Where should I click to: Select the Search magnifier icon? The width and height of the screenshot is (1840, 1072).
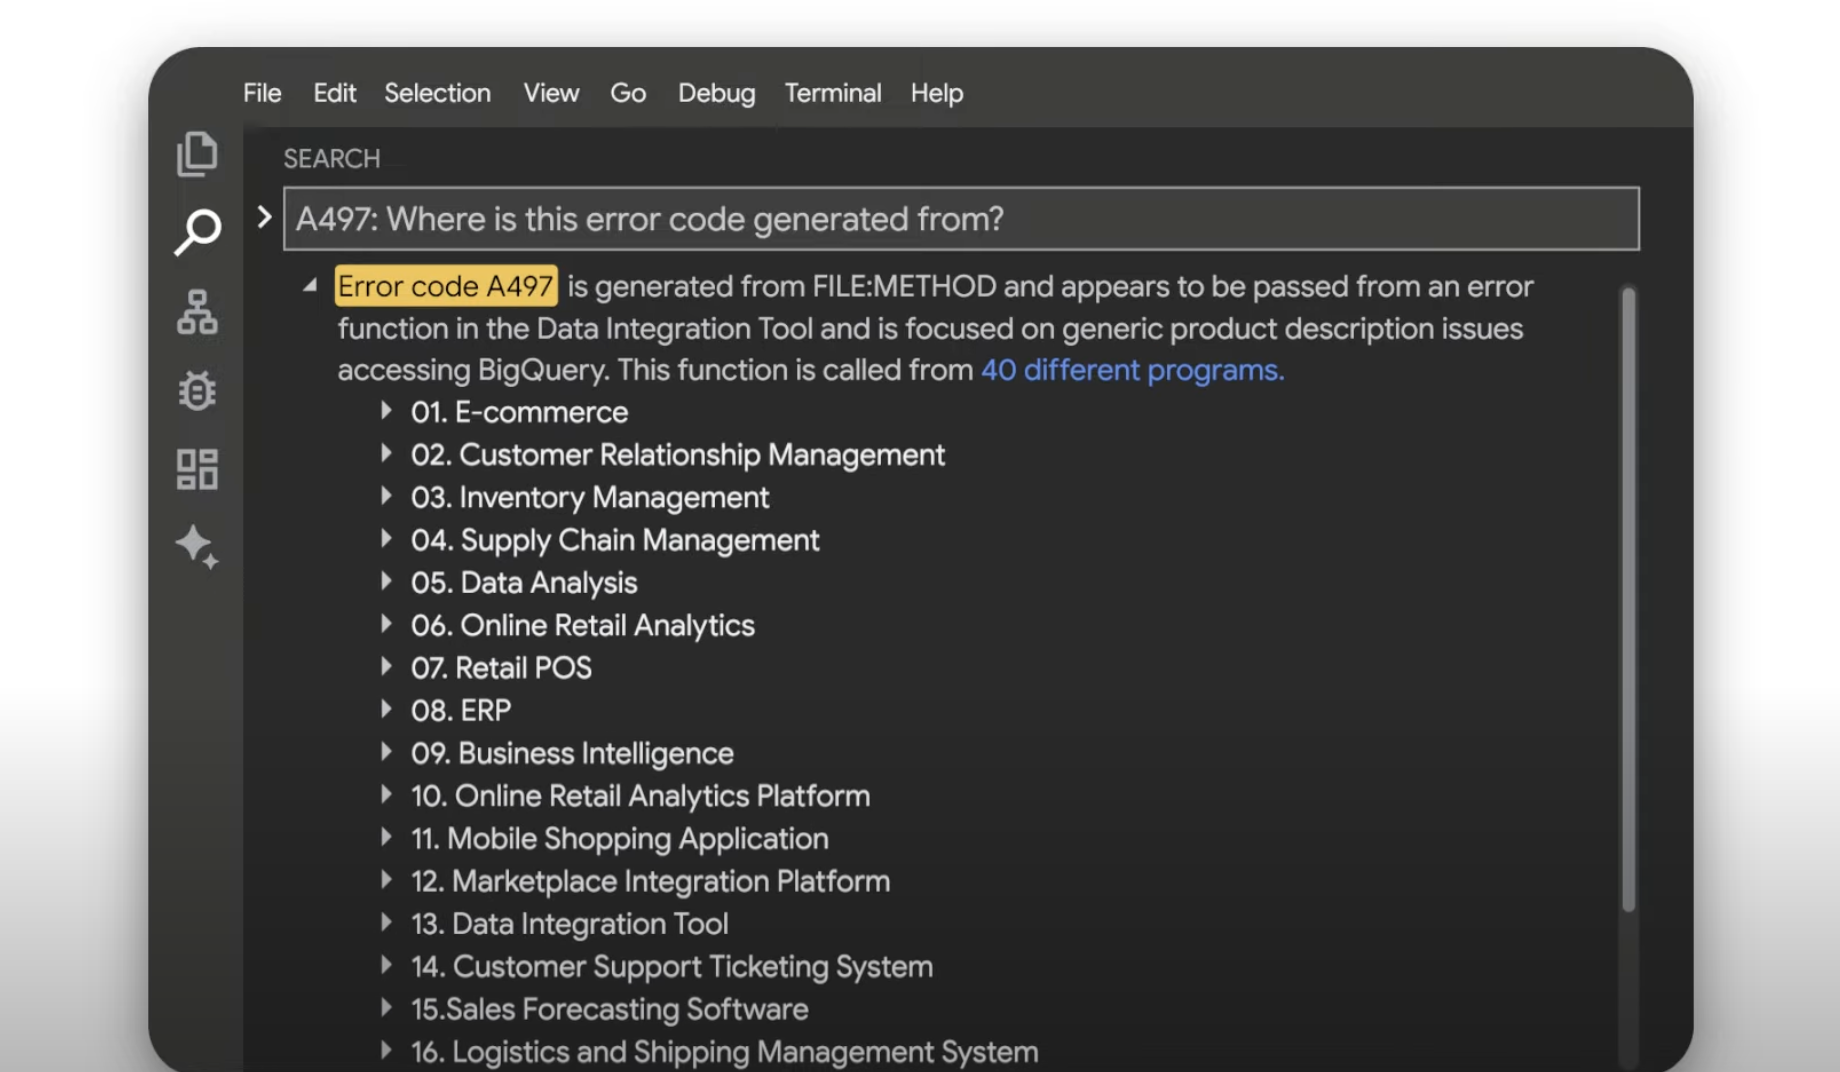point(197,232)
